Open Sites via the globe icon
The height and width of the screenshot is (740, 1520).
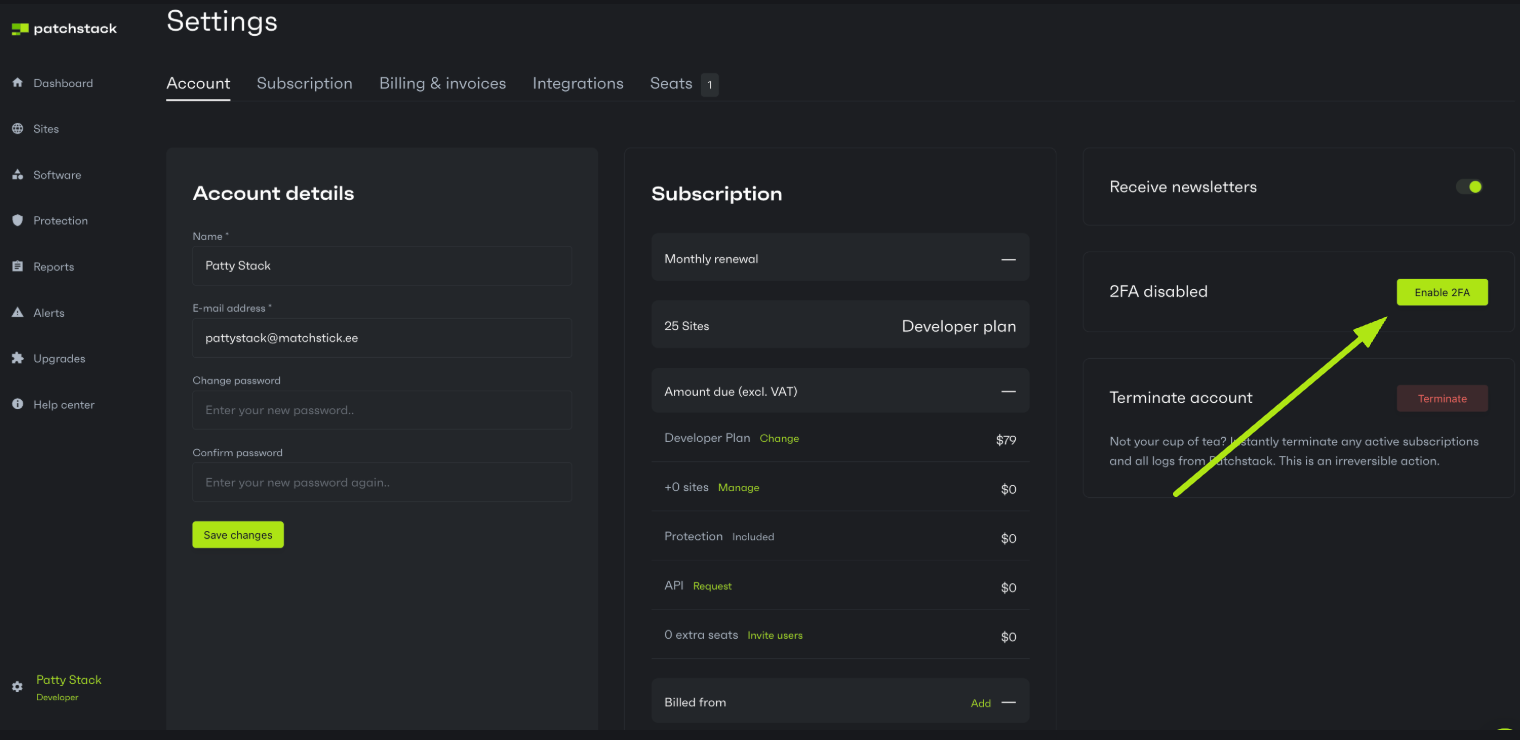17,129
